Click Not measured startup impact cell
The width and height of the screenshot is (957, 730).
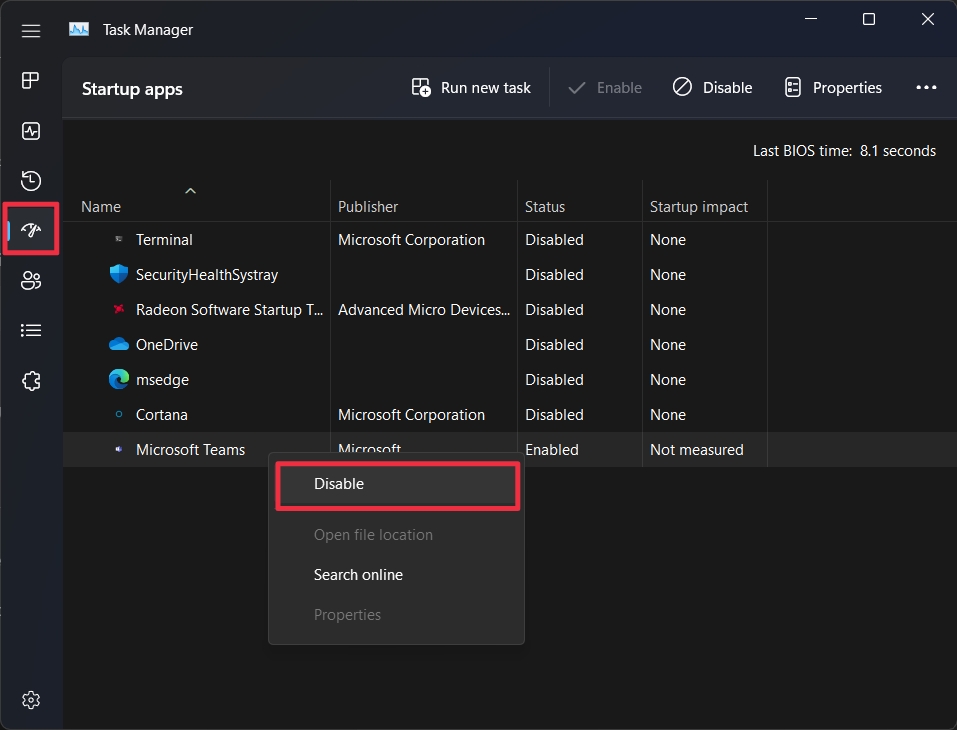[696, 450]
